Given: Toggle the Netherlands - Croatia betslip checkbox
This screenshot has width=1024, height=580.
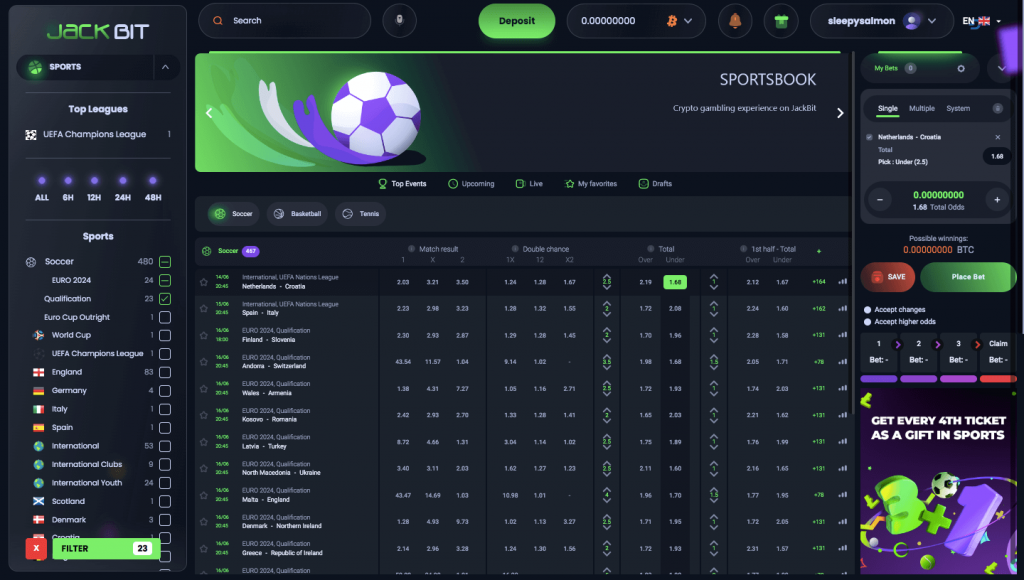Looking at the screenshot, I should (869, 137).
